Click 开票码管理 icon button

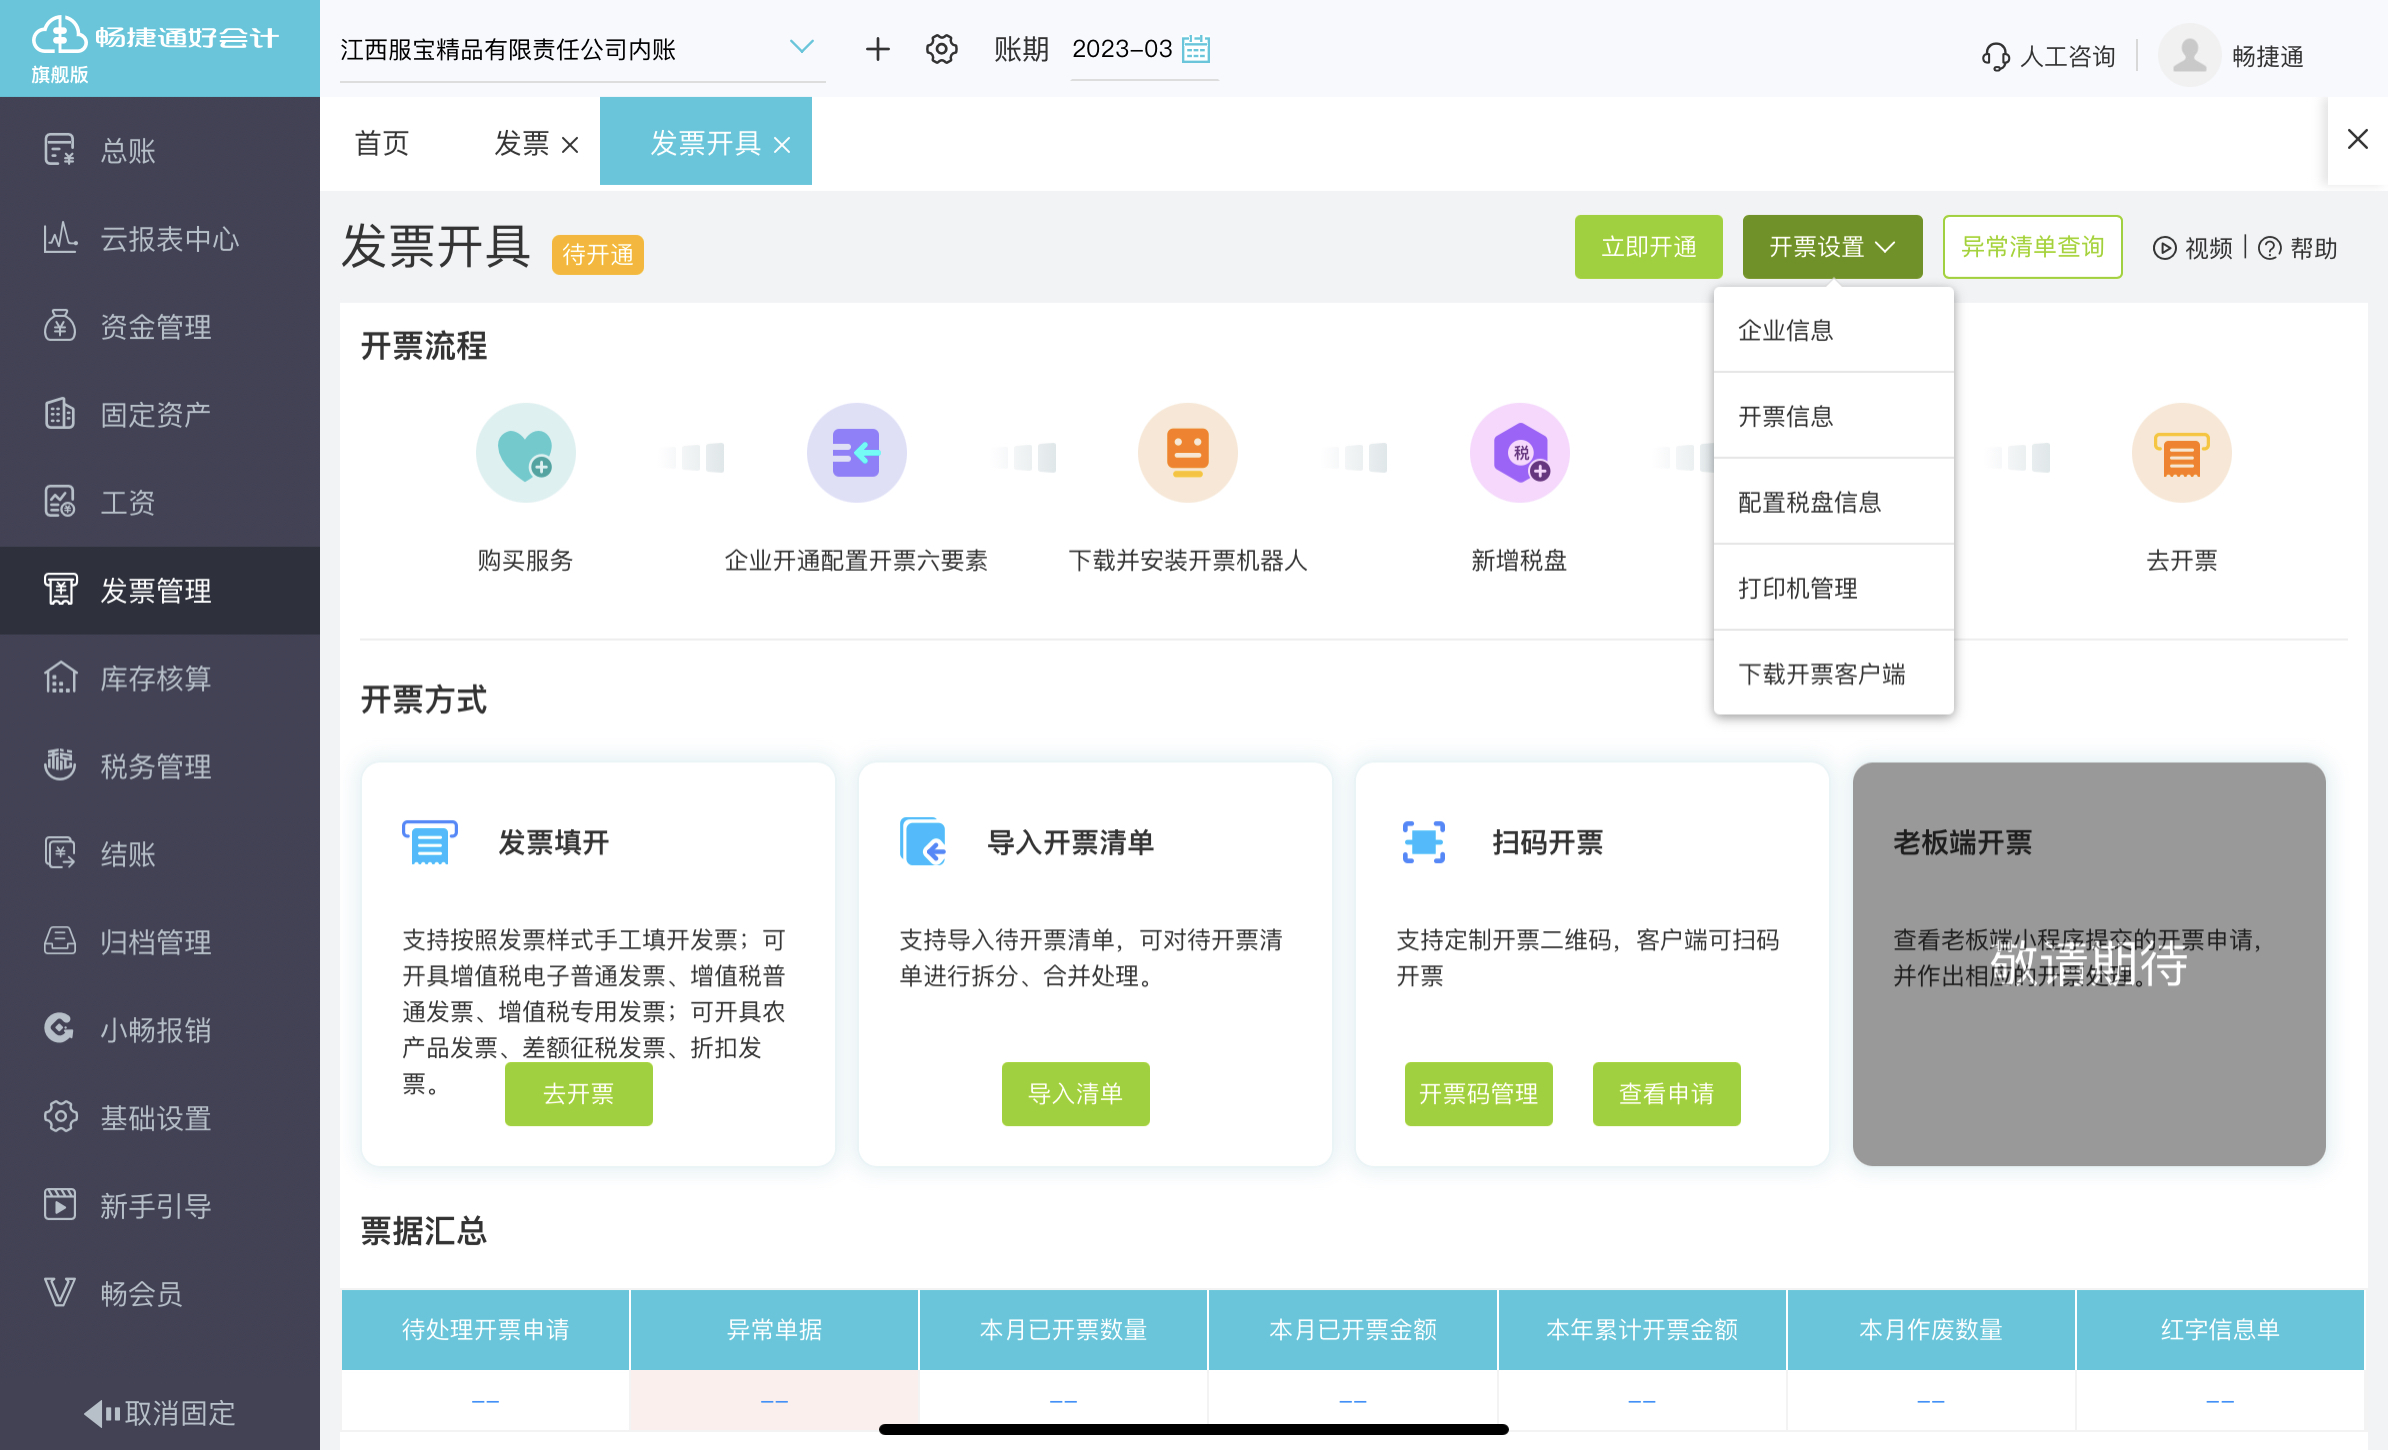click(1477, 1092)
